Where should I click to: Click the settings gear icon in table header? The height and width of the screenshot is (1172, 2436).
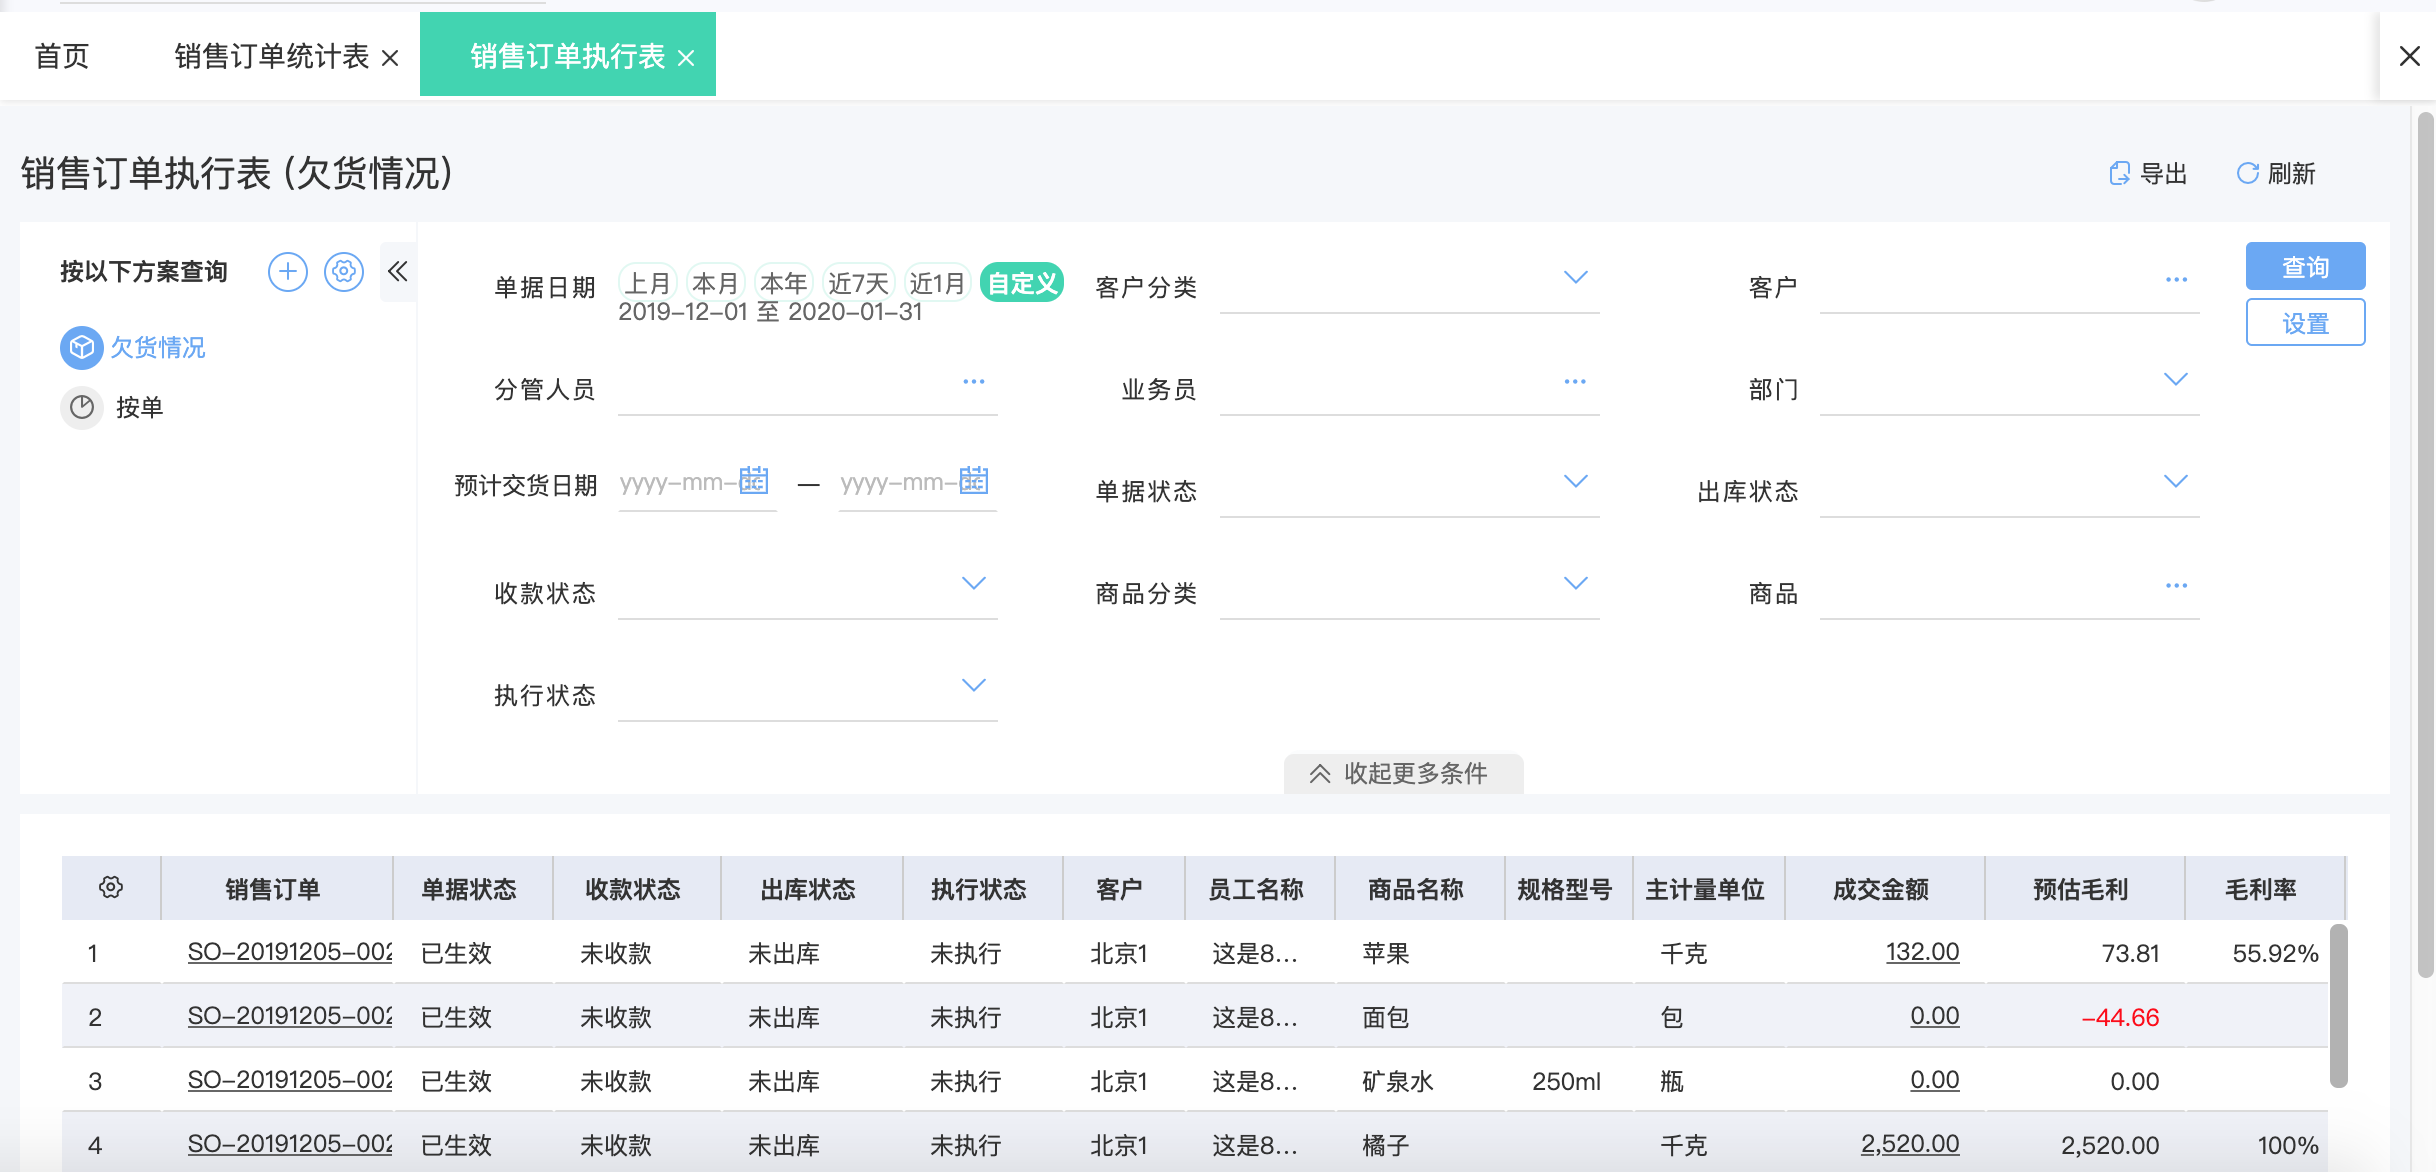pos(107,889)
